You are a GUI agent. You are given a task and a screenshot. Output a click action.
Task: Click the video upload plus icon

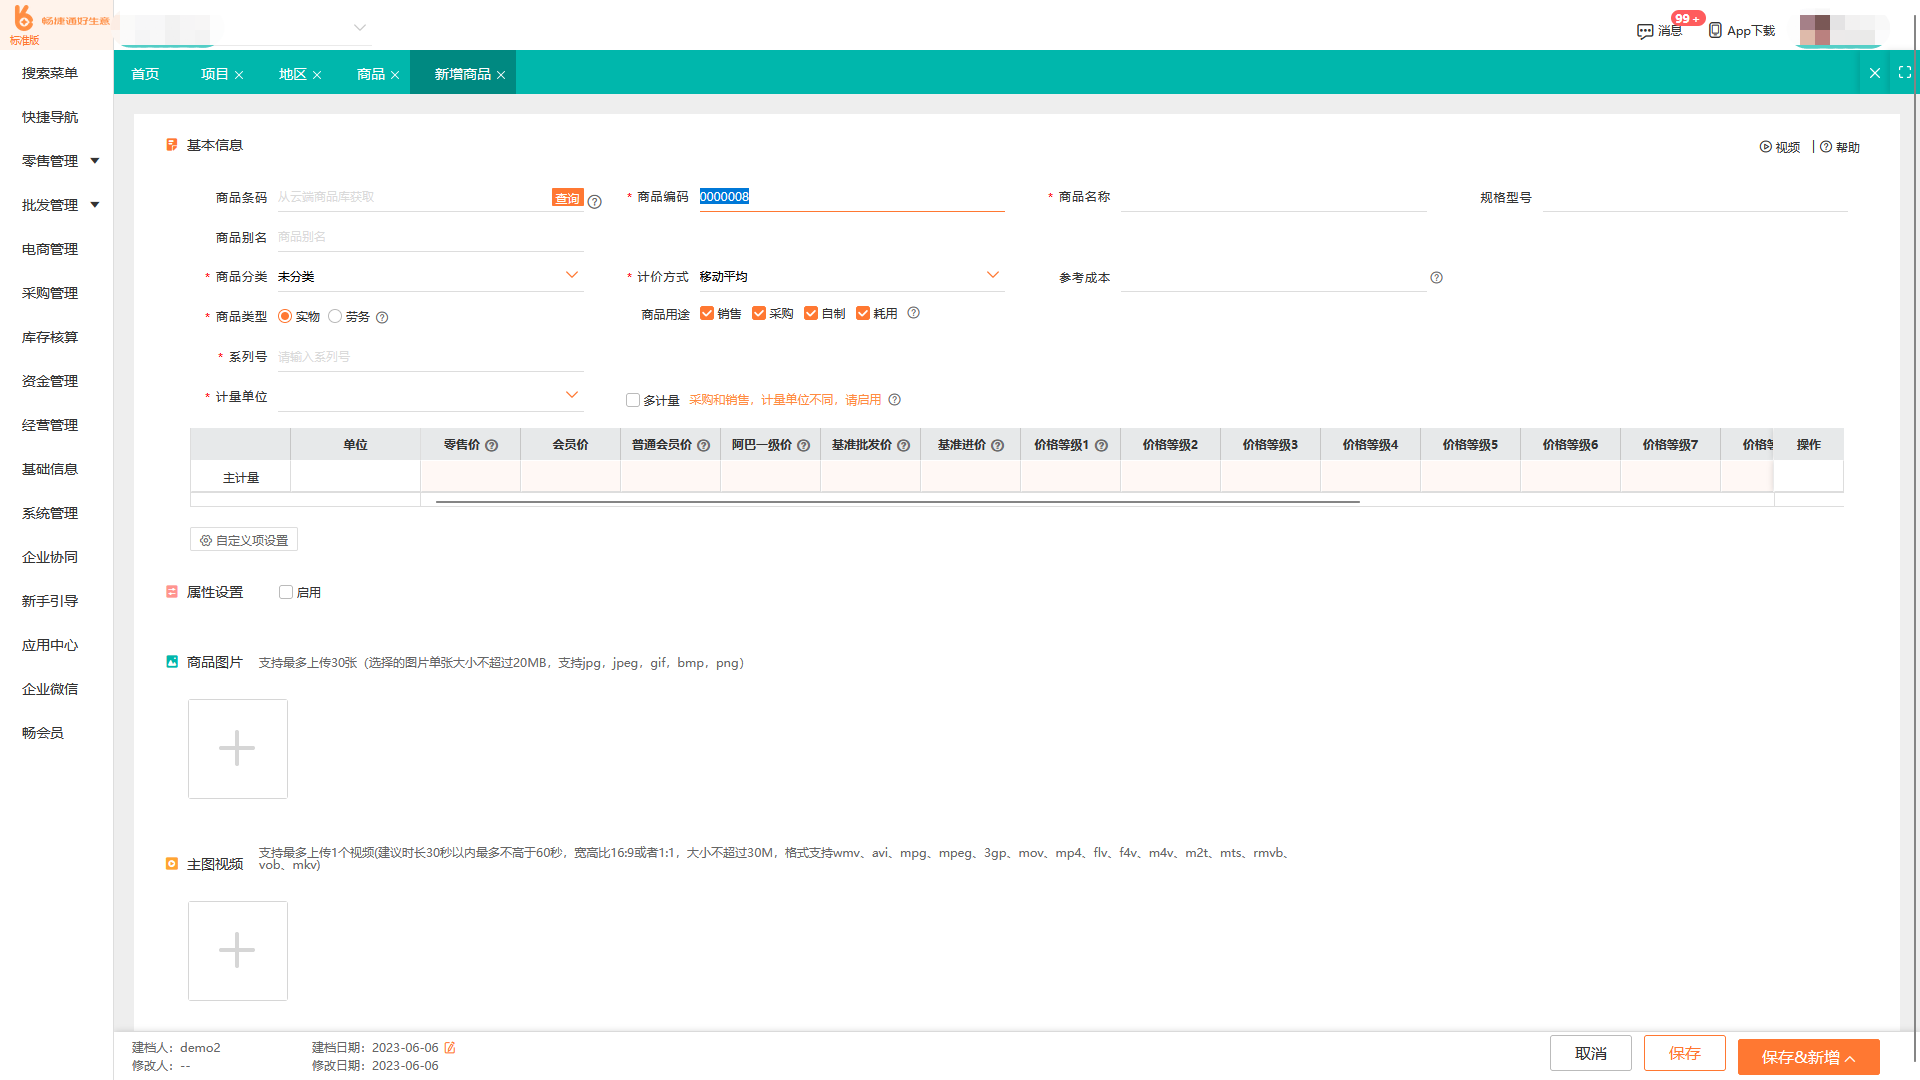click(237, 949)
